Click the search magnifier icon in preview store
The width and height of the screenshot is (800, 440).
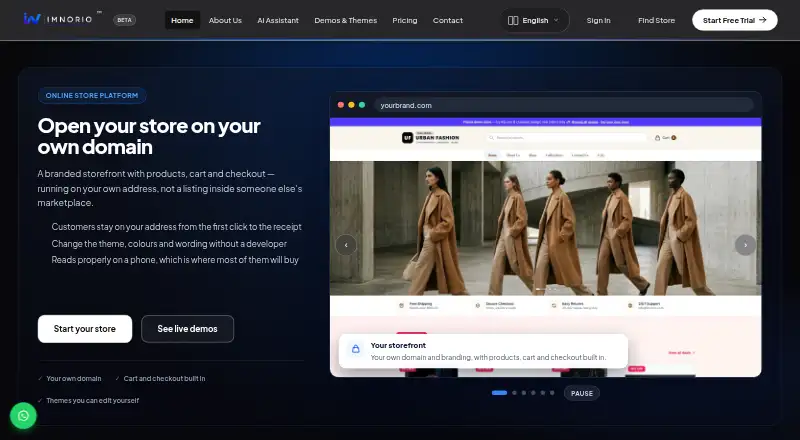click(491, 138)
